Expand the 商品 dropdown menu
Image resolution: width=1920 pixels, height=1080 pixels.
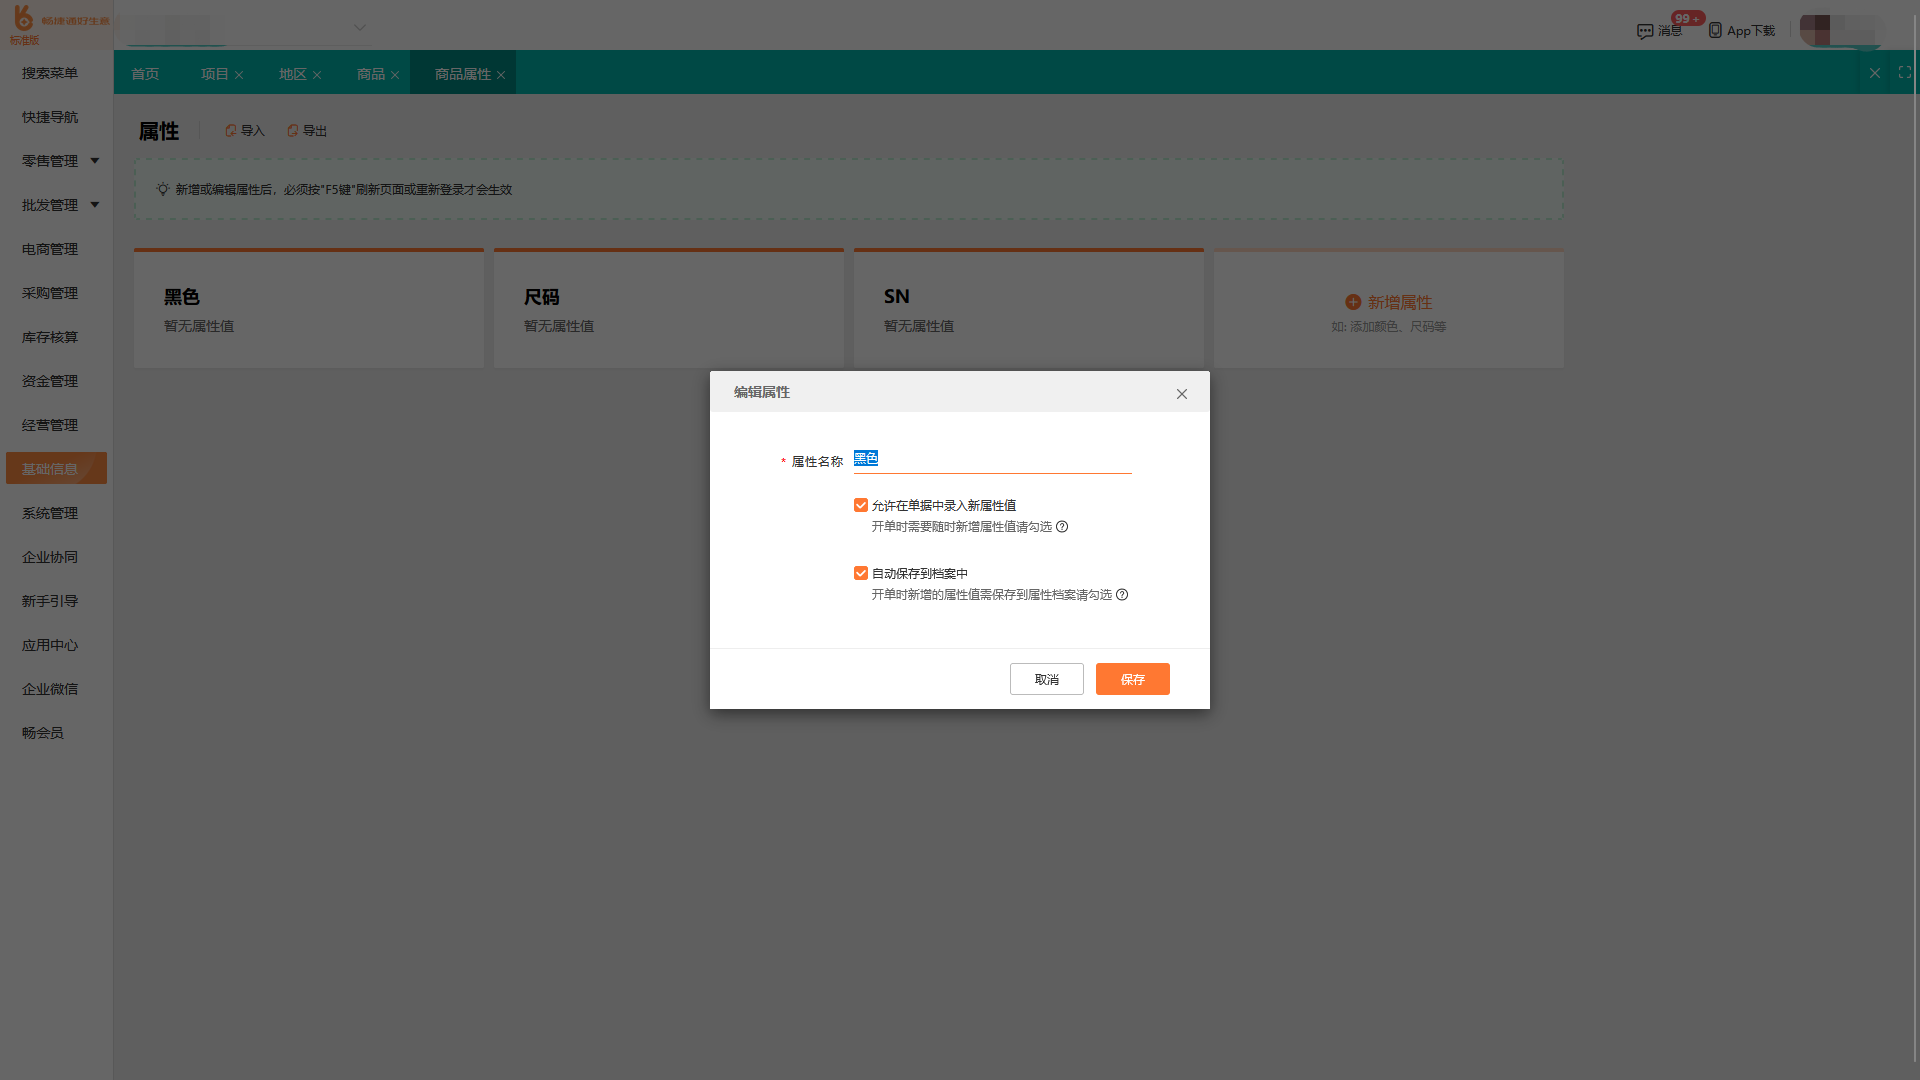click(371, 73)
